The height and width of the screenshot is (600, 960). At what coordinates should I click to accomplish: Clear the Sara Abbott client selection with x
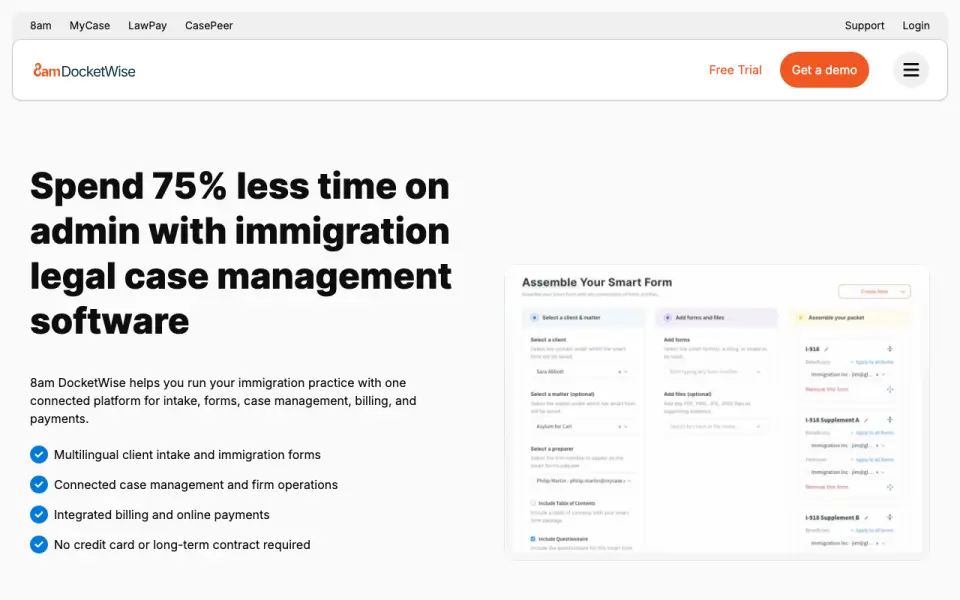pos(620,372)
